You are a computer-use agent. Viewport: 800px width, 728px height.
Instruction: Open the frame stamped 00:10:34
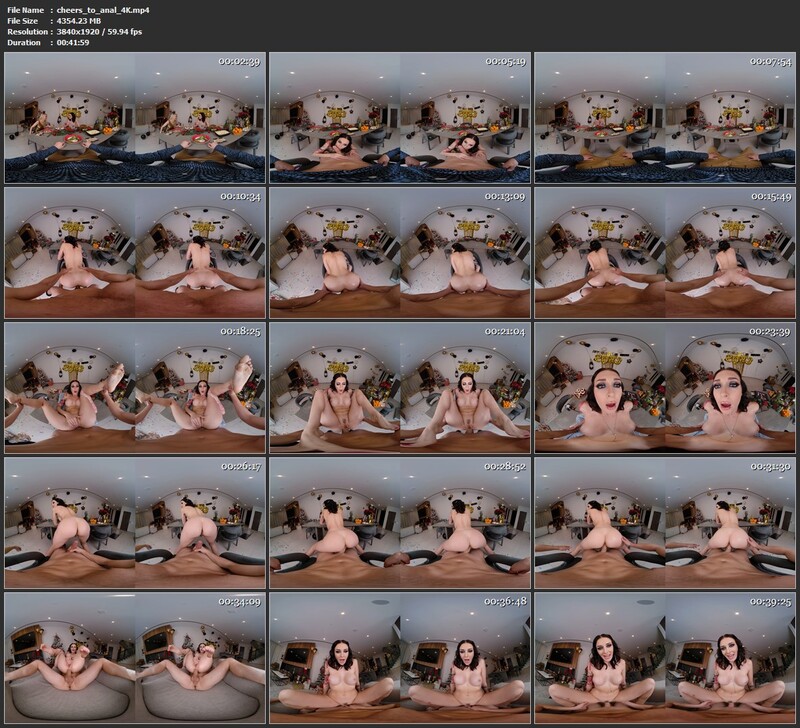(135, 252)
